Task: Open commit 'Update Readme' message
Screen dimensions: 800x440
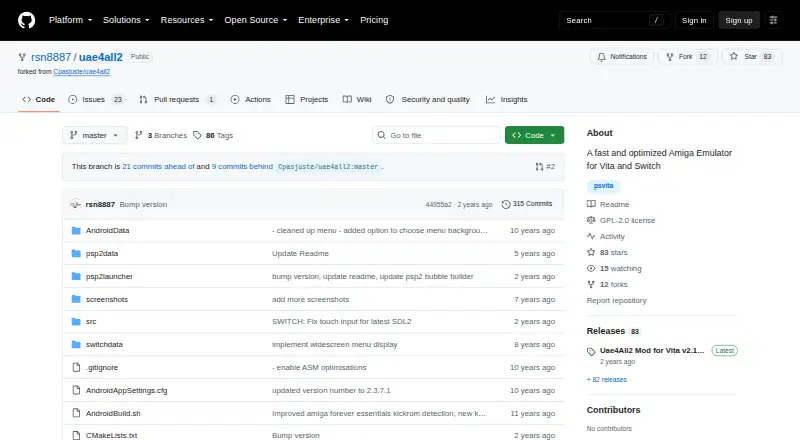Action: tap(301, 253)
